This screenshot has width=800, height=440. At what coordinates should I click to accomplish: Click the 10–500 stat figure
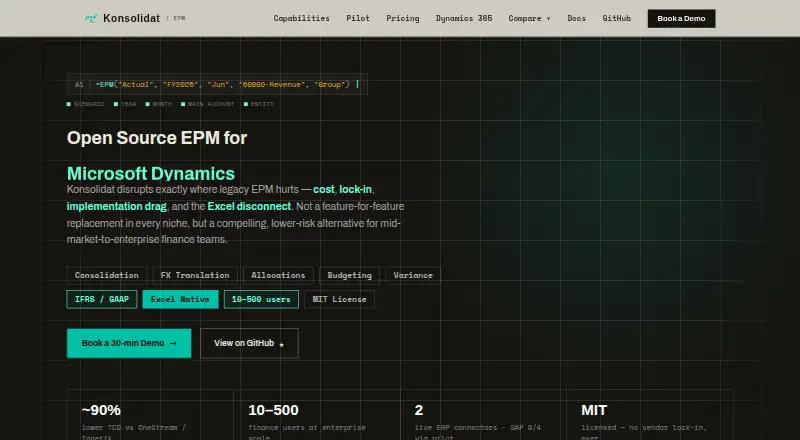(273, 410)
